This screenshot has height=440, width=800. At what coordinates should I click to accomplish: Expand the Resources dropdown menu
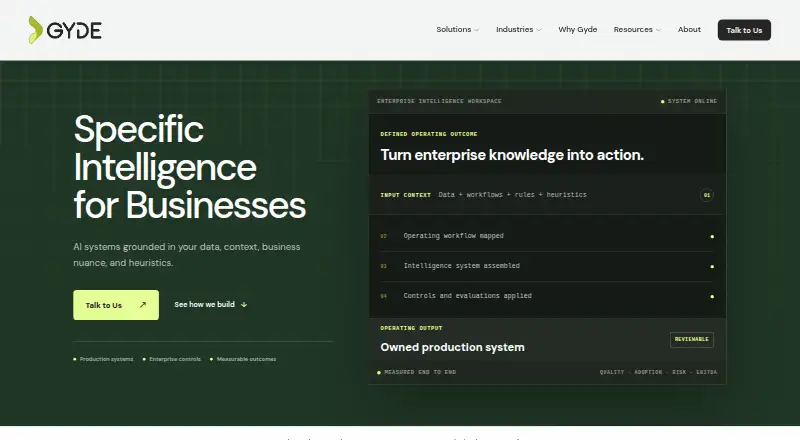pyautogui.click(x=637, y=30)
